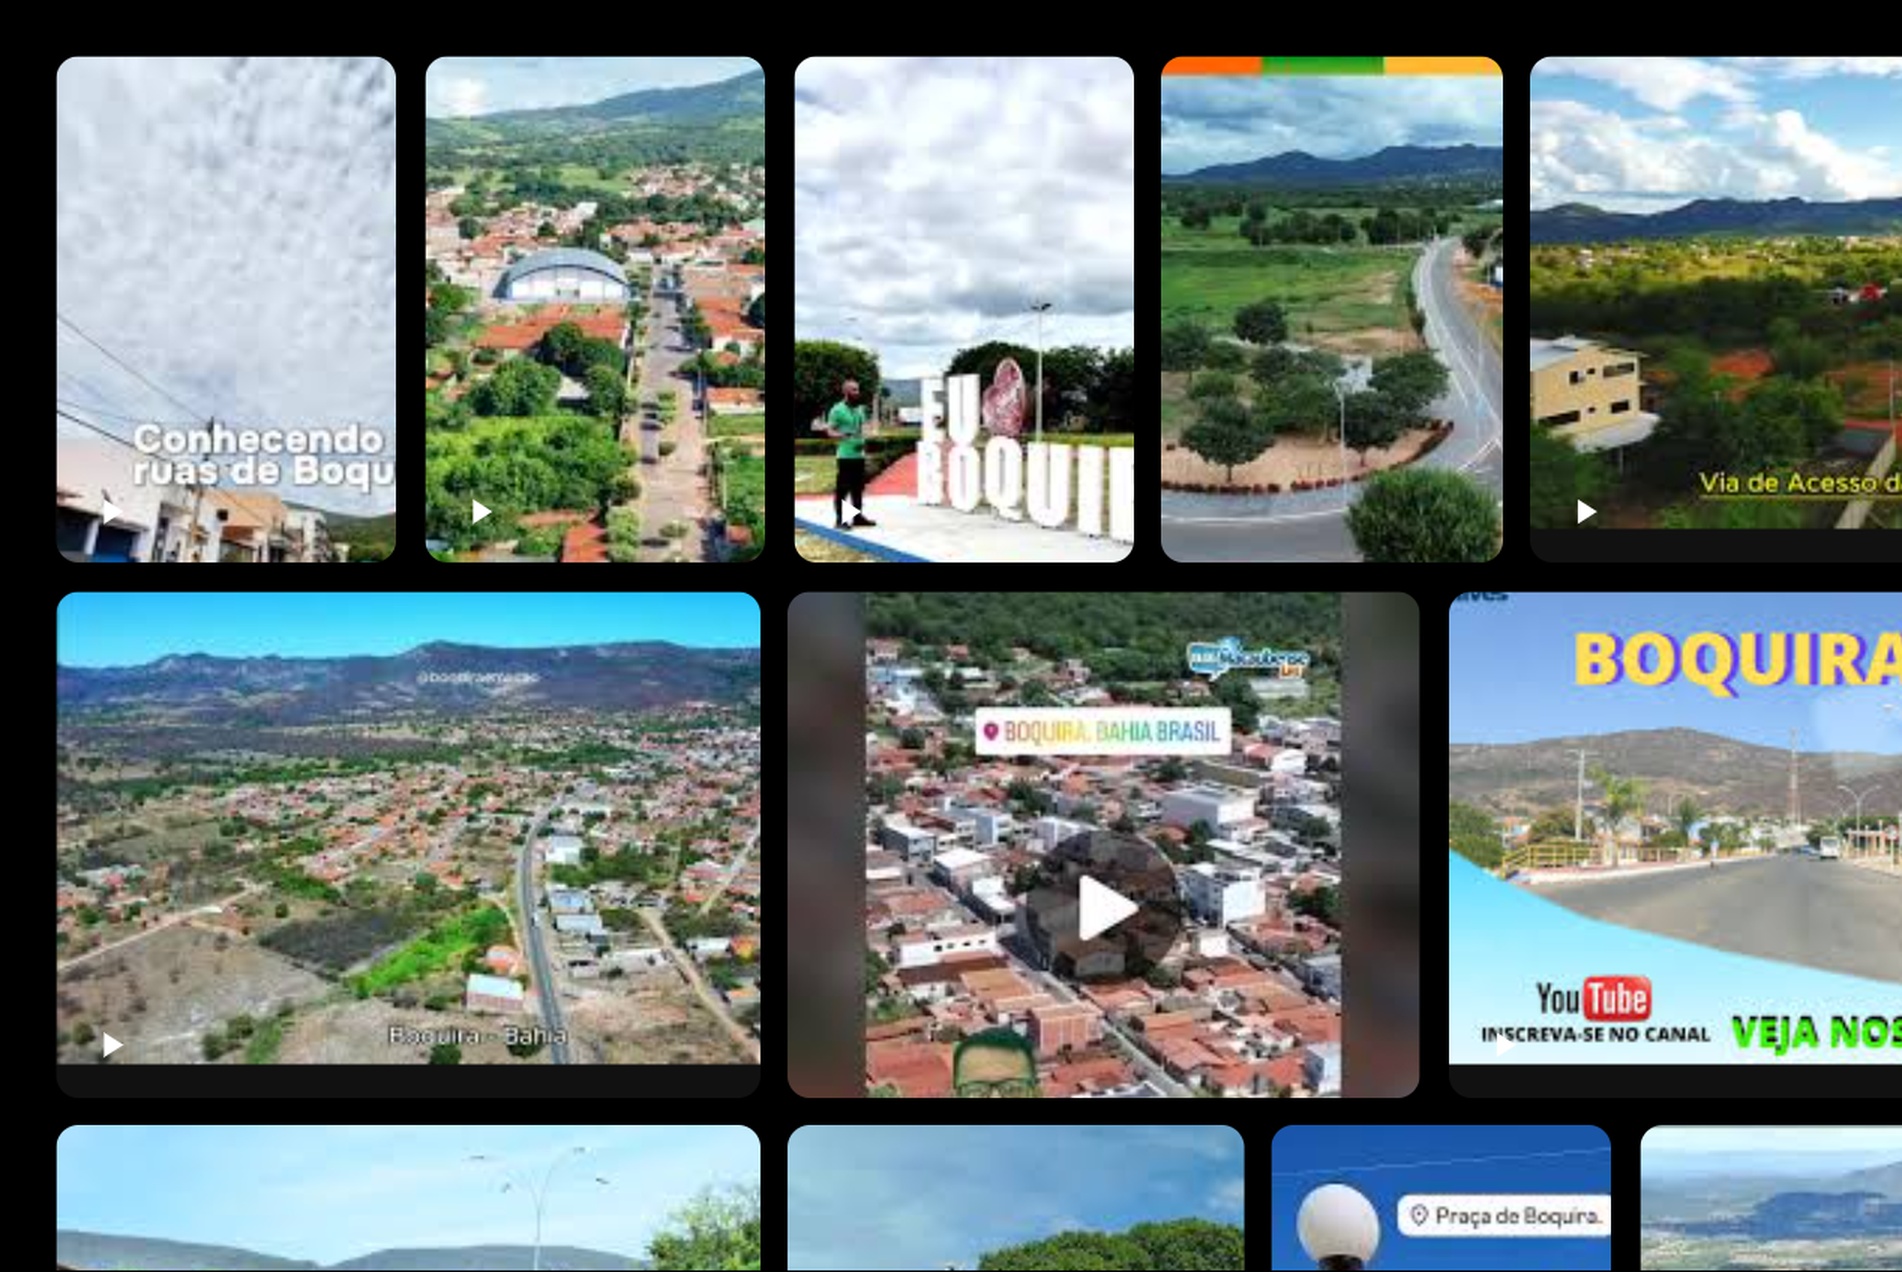
Task: Open the bottom-right mountain landscape thumbnail
Action: (x=1770, y=1198)
